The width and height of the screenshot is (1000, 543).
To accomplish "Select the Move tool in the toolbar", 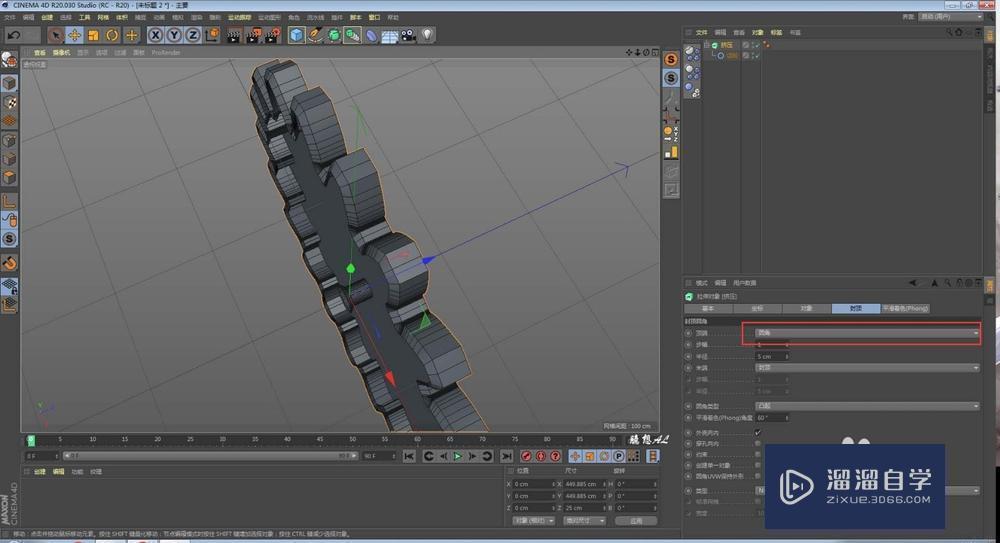I will click(x=75, y=35).
